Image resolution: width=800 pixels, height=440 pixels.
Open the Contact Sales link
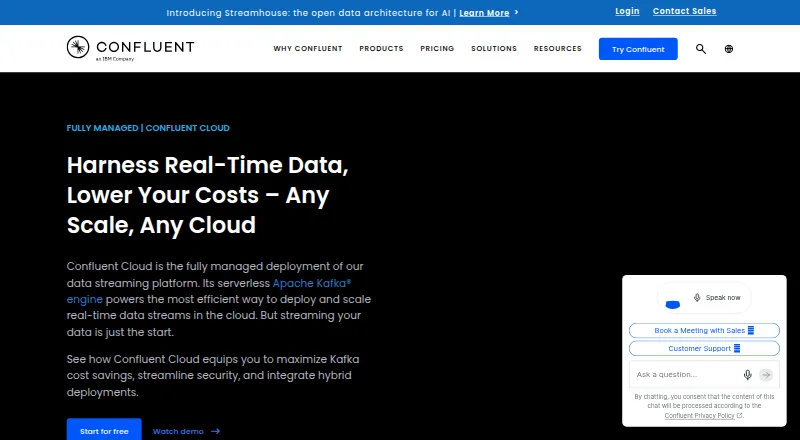click(x=684, y=11)
